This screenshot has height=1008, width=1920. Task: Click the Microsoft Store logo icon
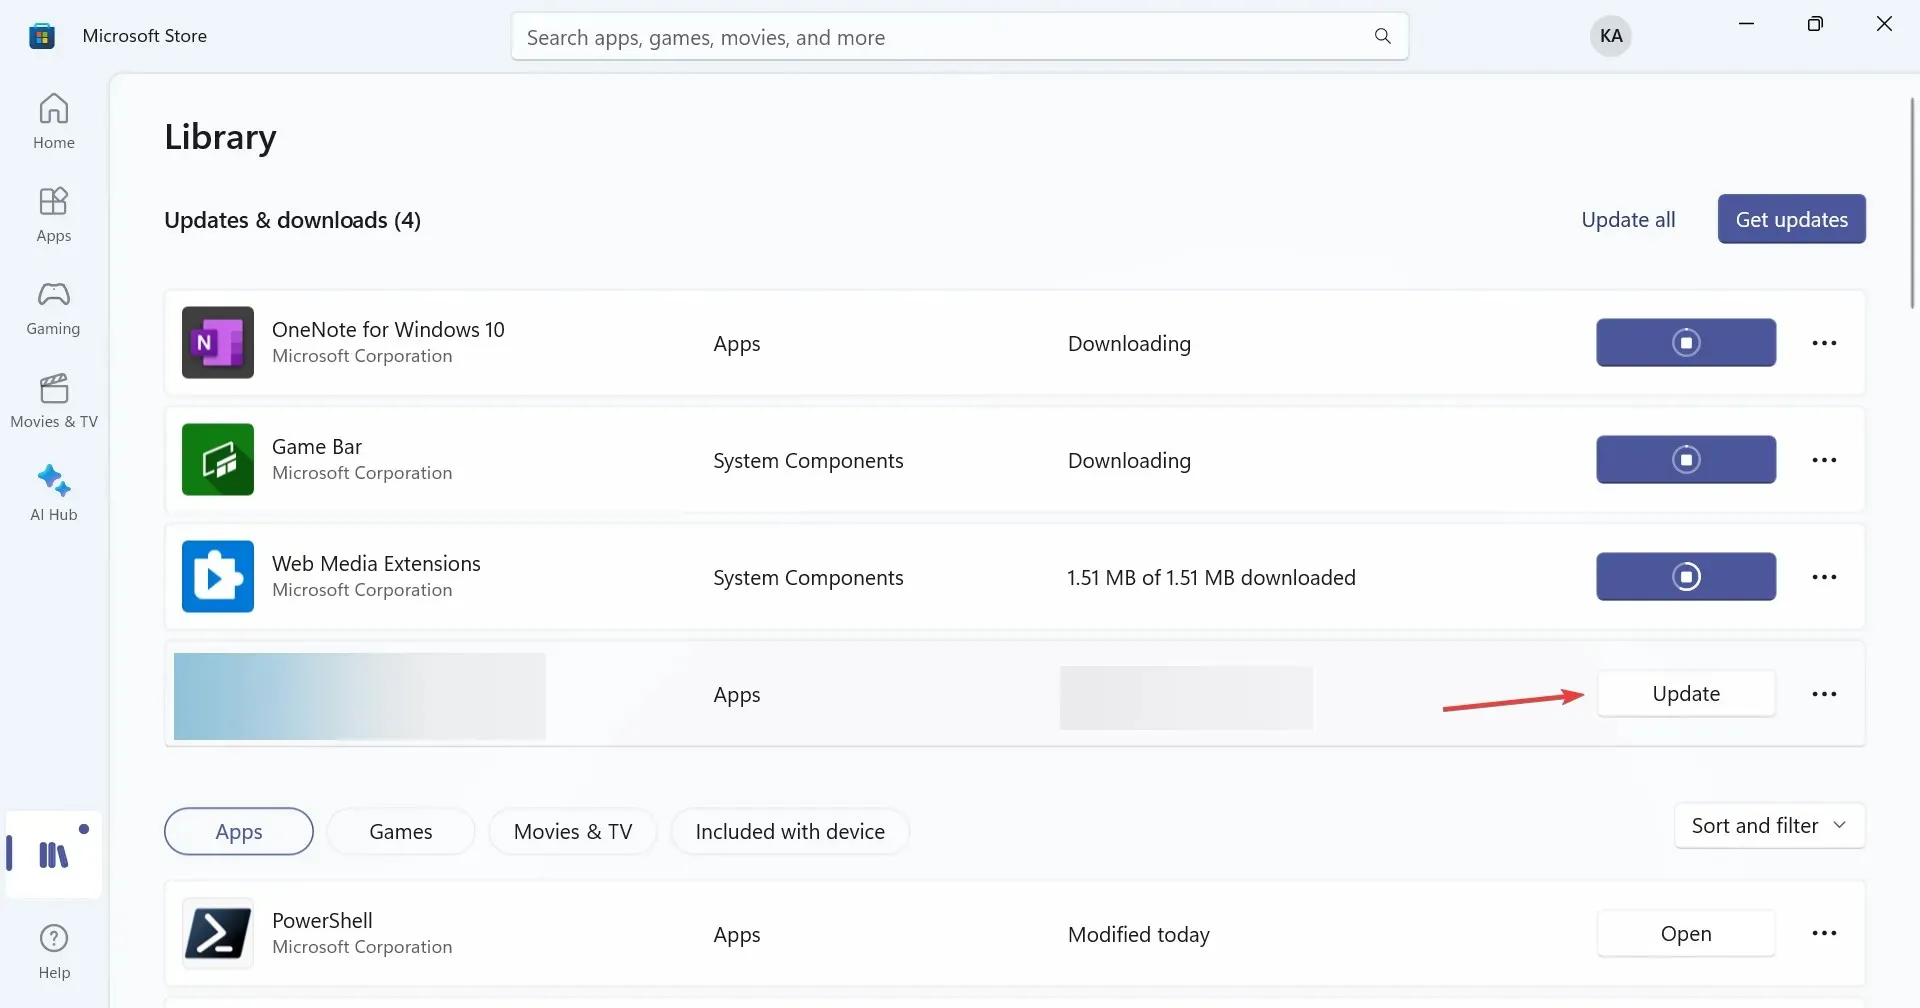coord(42,36)
